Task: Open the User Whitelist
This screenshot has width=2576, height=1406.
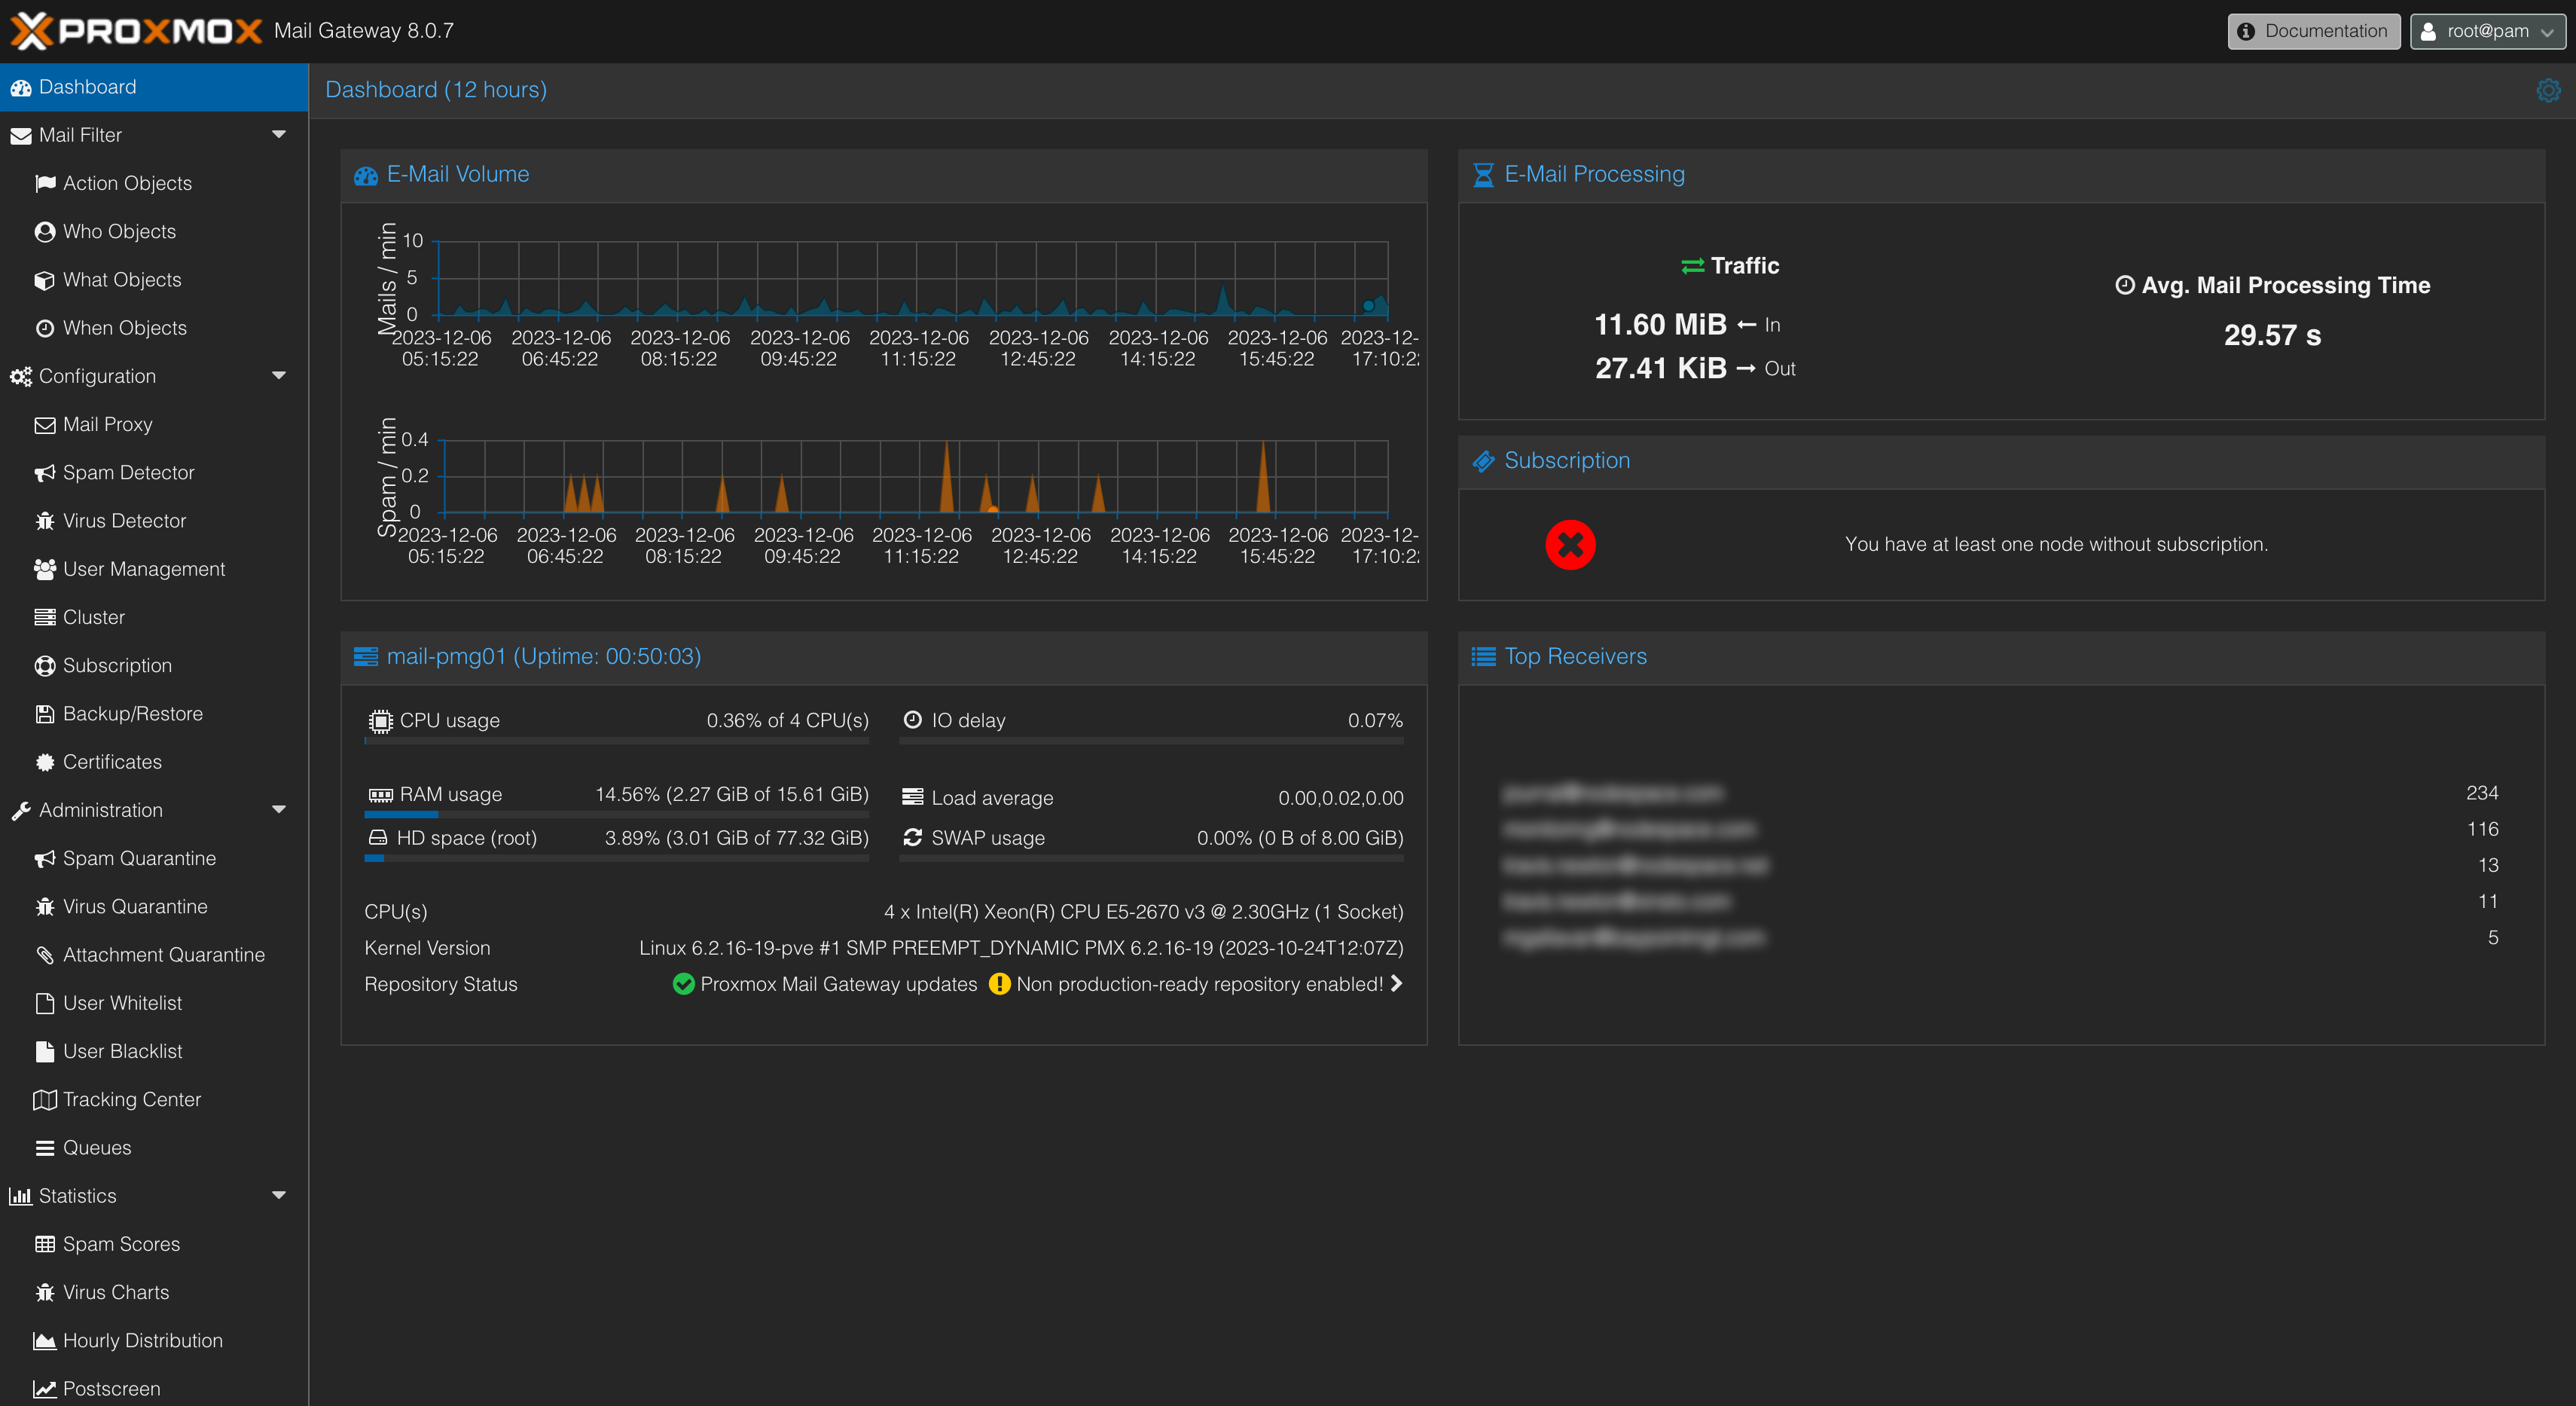Action: [x=122, y=1003]
